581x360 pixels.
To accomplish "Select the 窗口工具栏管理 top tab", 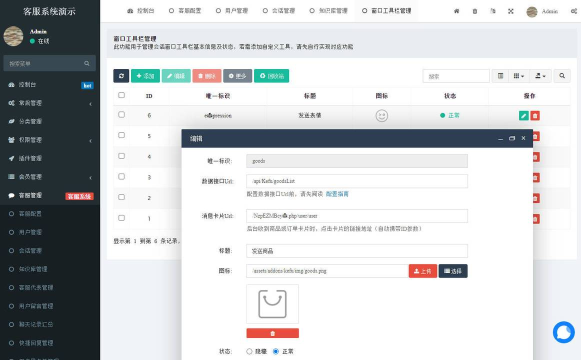I will click(x=386, y=11).
